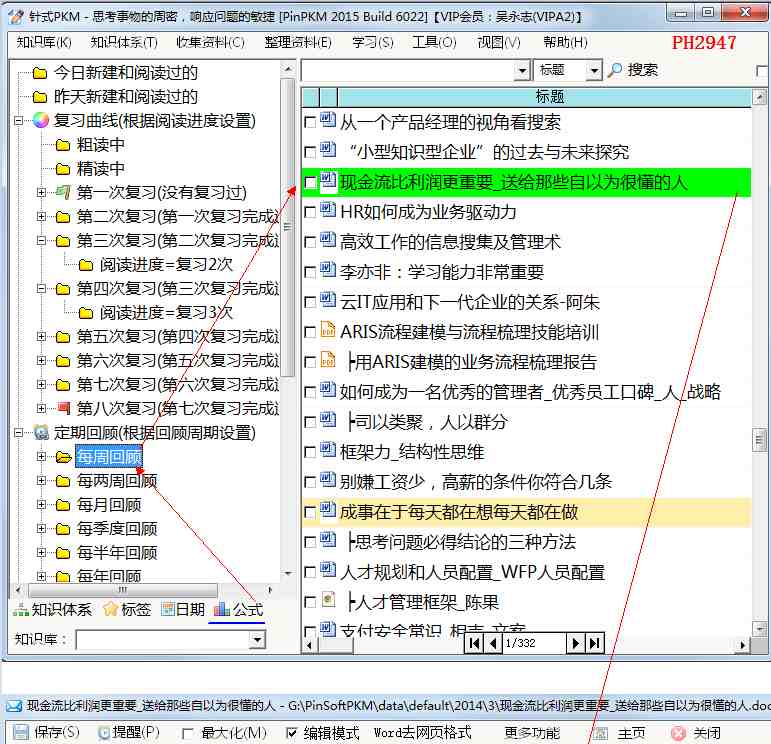Click the Word去网页格式 button

coord(422,733)
